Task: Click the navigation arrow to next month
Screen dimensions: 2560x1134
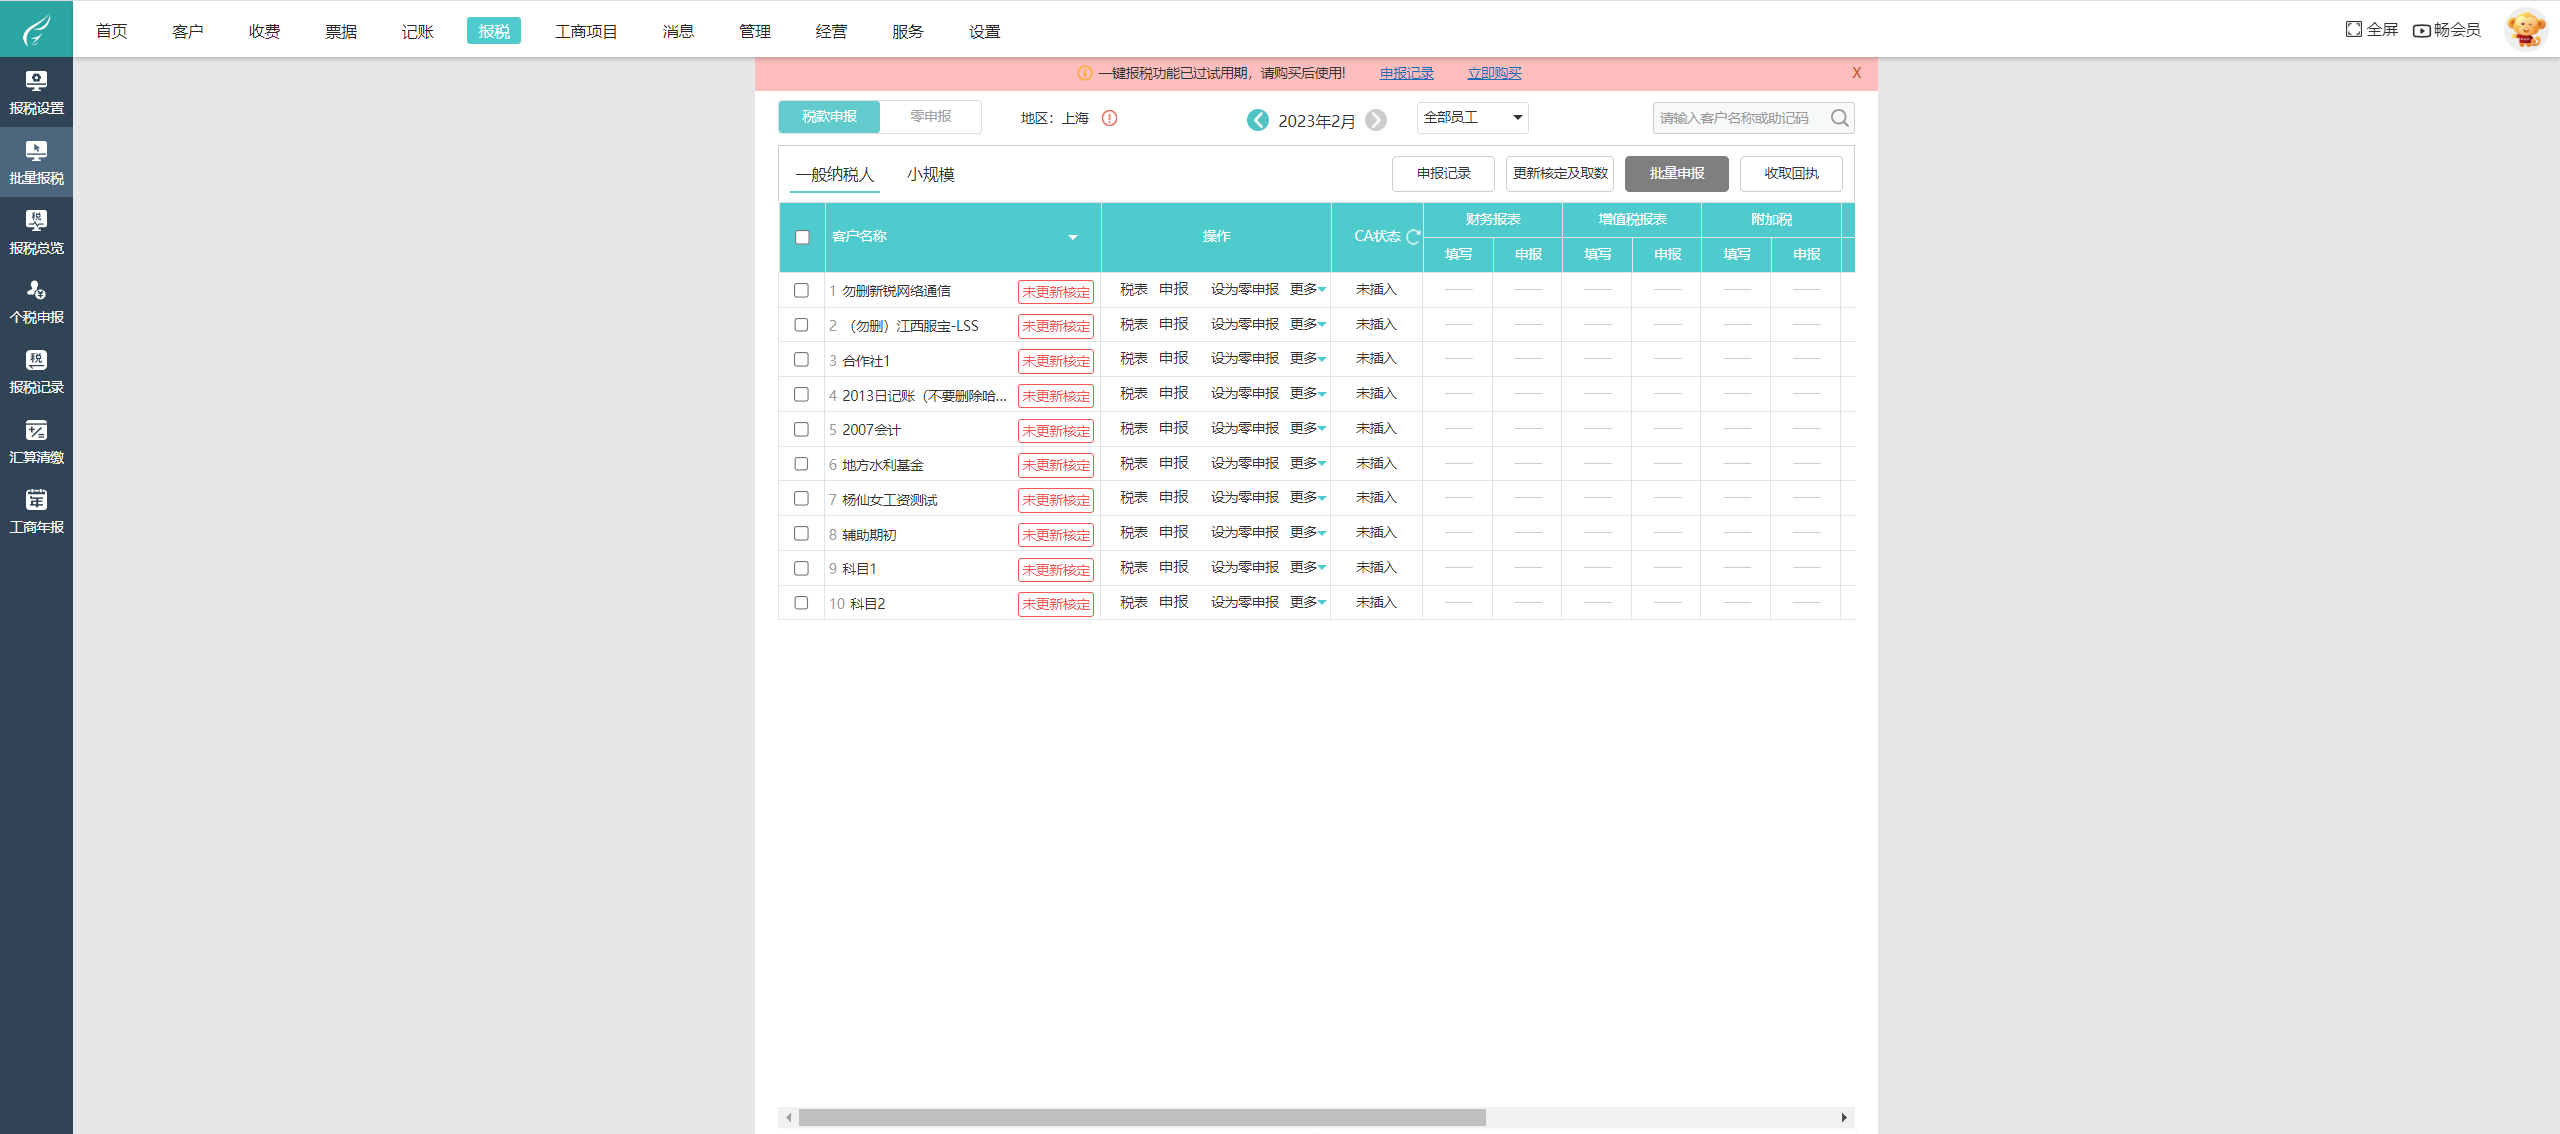Action: [1376, 117]
